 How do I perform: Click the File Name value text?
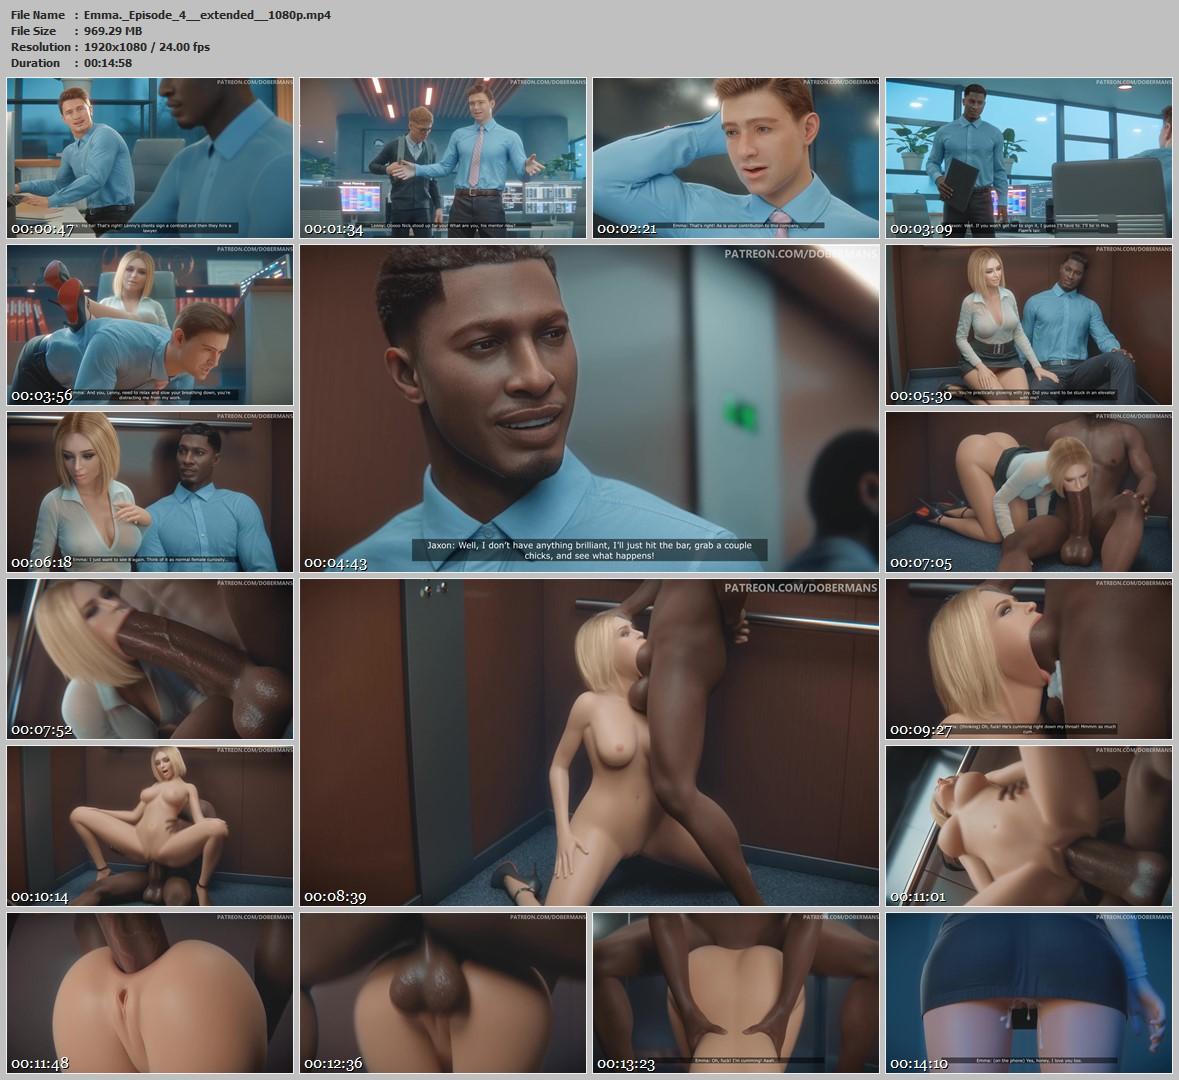pyautogui.click(x=207, y=15)
